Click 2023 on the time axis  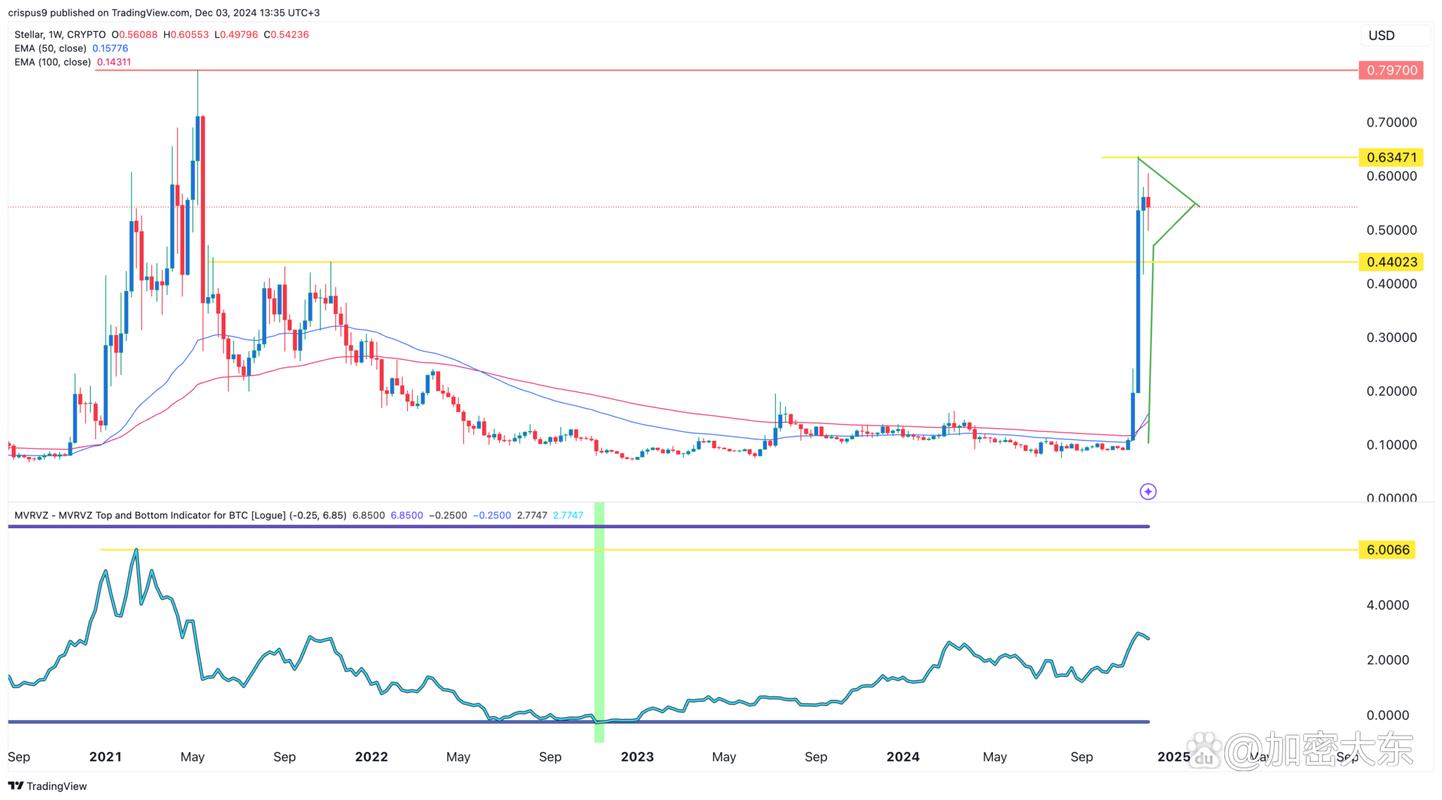pyautogui.click(x=637, y=757)
